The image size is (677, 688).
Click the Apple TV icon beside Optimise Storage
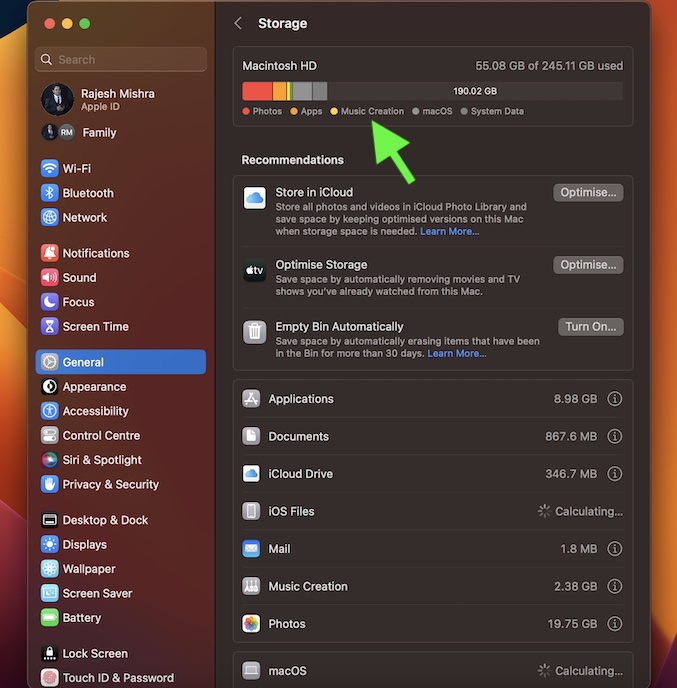tap(254, 270)
